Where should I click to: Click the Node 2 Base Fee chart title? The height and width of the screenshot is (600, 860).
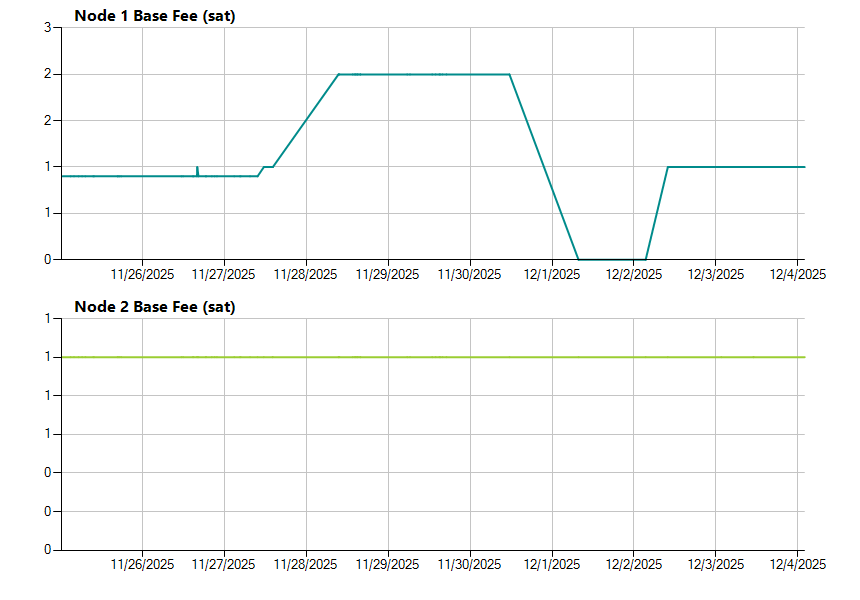coord(155,306)
